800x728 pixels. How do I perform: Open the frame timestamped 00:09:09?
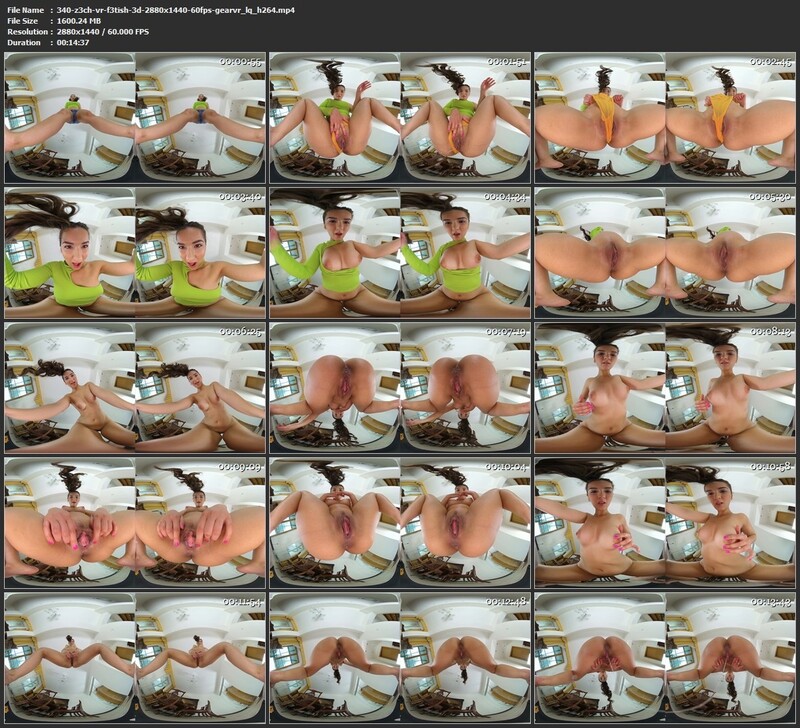(135, 522)
